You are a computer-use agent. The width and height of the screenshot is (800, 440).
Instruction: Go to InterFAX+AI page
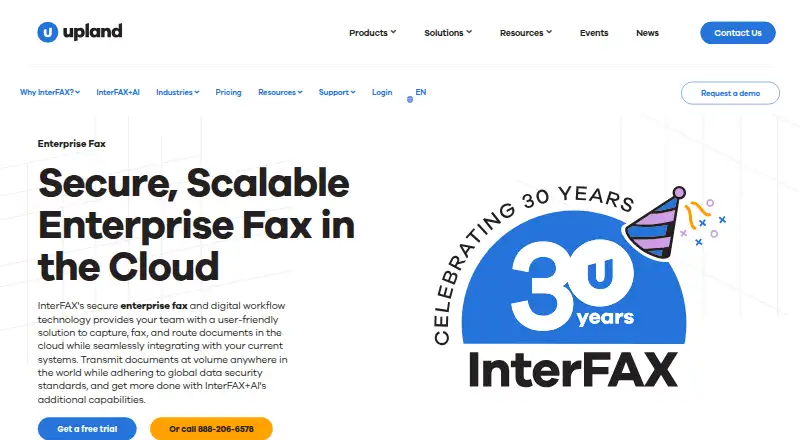pos(118,92)
